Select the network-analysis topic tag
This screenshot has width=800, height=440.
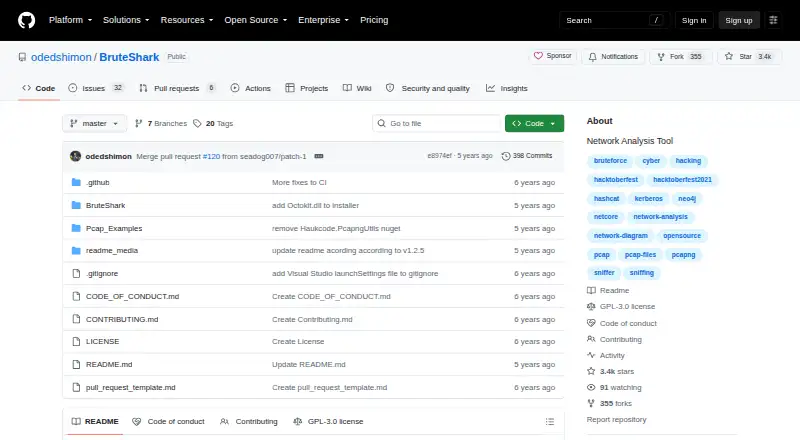(x=660, y=217)
